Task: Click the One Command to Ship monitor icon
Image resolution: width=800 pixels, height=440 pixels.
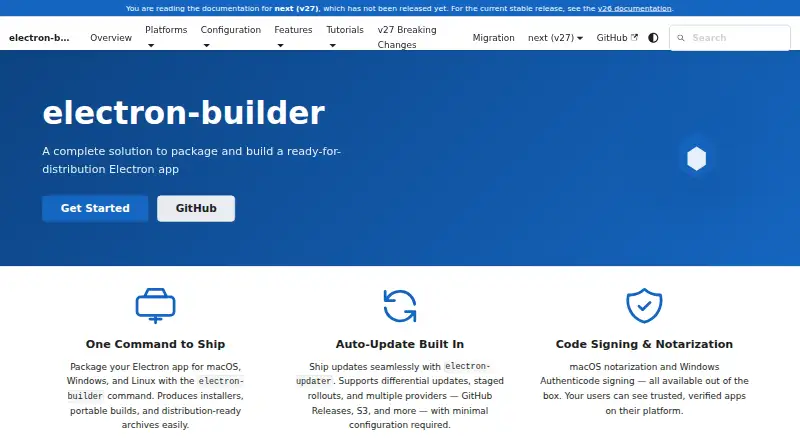Action: [156, 305]
